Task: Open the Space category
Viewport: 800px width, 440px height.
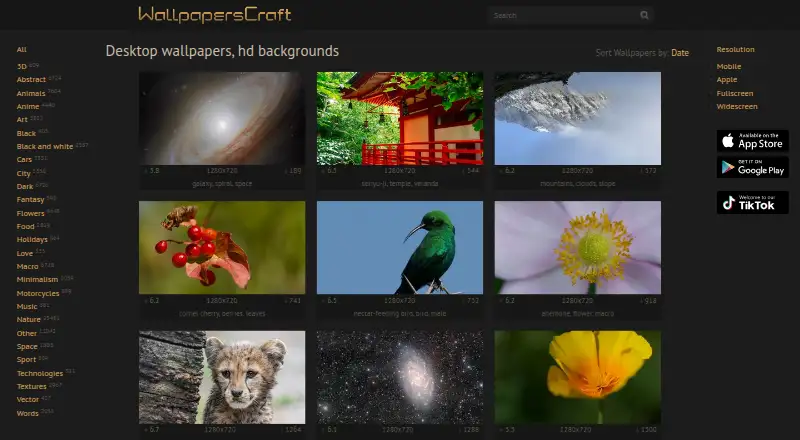Action: [x=27, y=347]
